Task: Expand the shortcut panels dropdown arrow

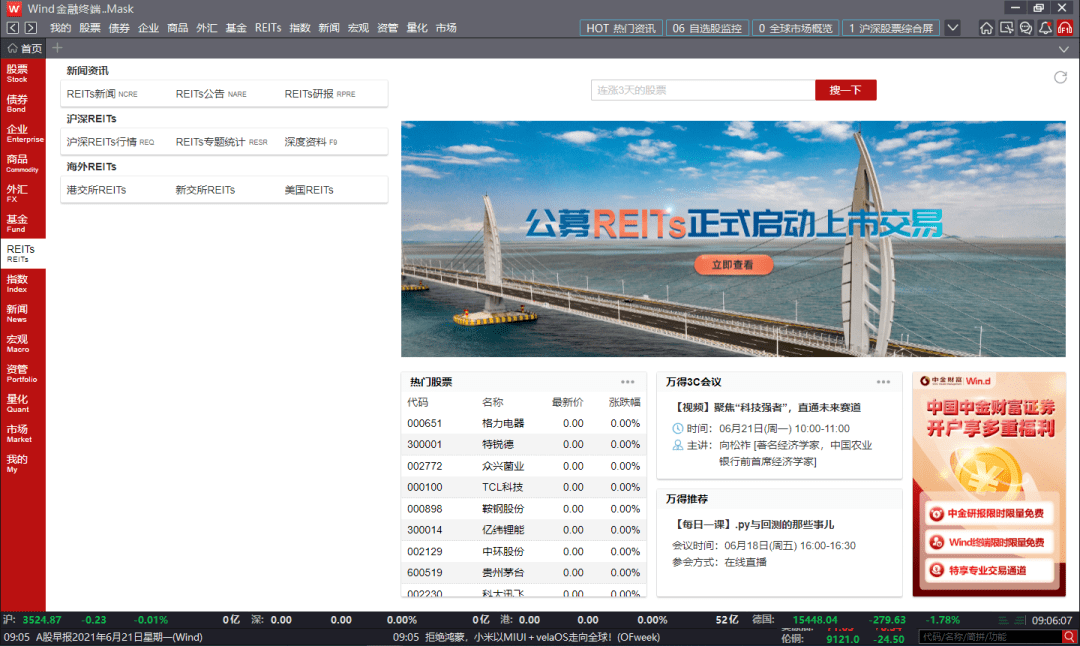Action: pyautogui.click(x=953, y=28)
